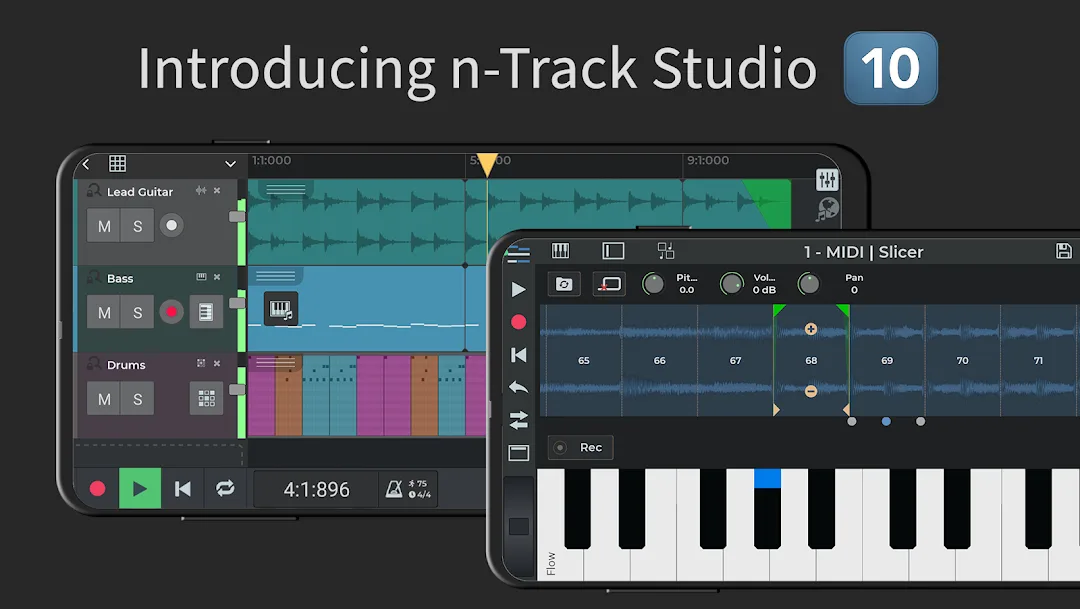Click the Bass MIDI keyboard type icon
This screenshot has height=609, width=1080.
201,277
